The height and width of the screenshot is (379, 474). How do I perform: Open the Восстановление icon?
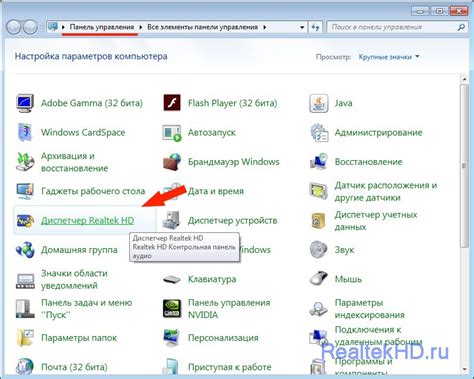(x=319, y=162)
